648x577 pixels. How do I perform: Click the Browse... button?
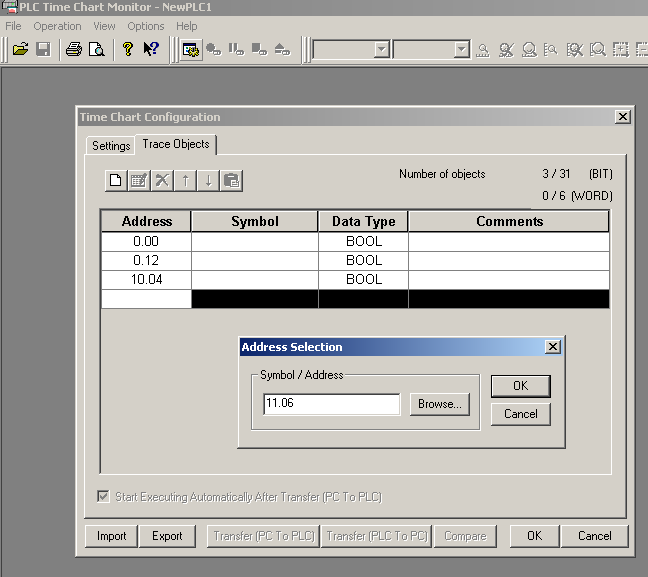click(x=440, y=404)
